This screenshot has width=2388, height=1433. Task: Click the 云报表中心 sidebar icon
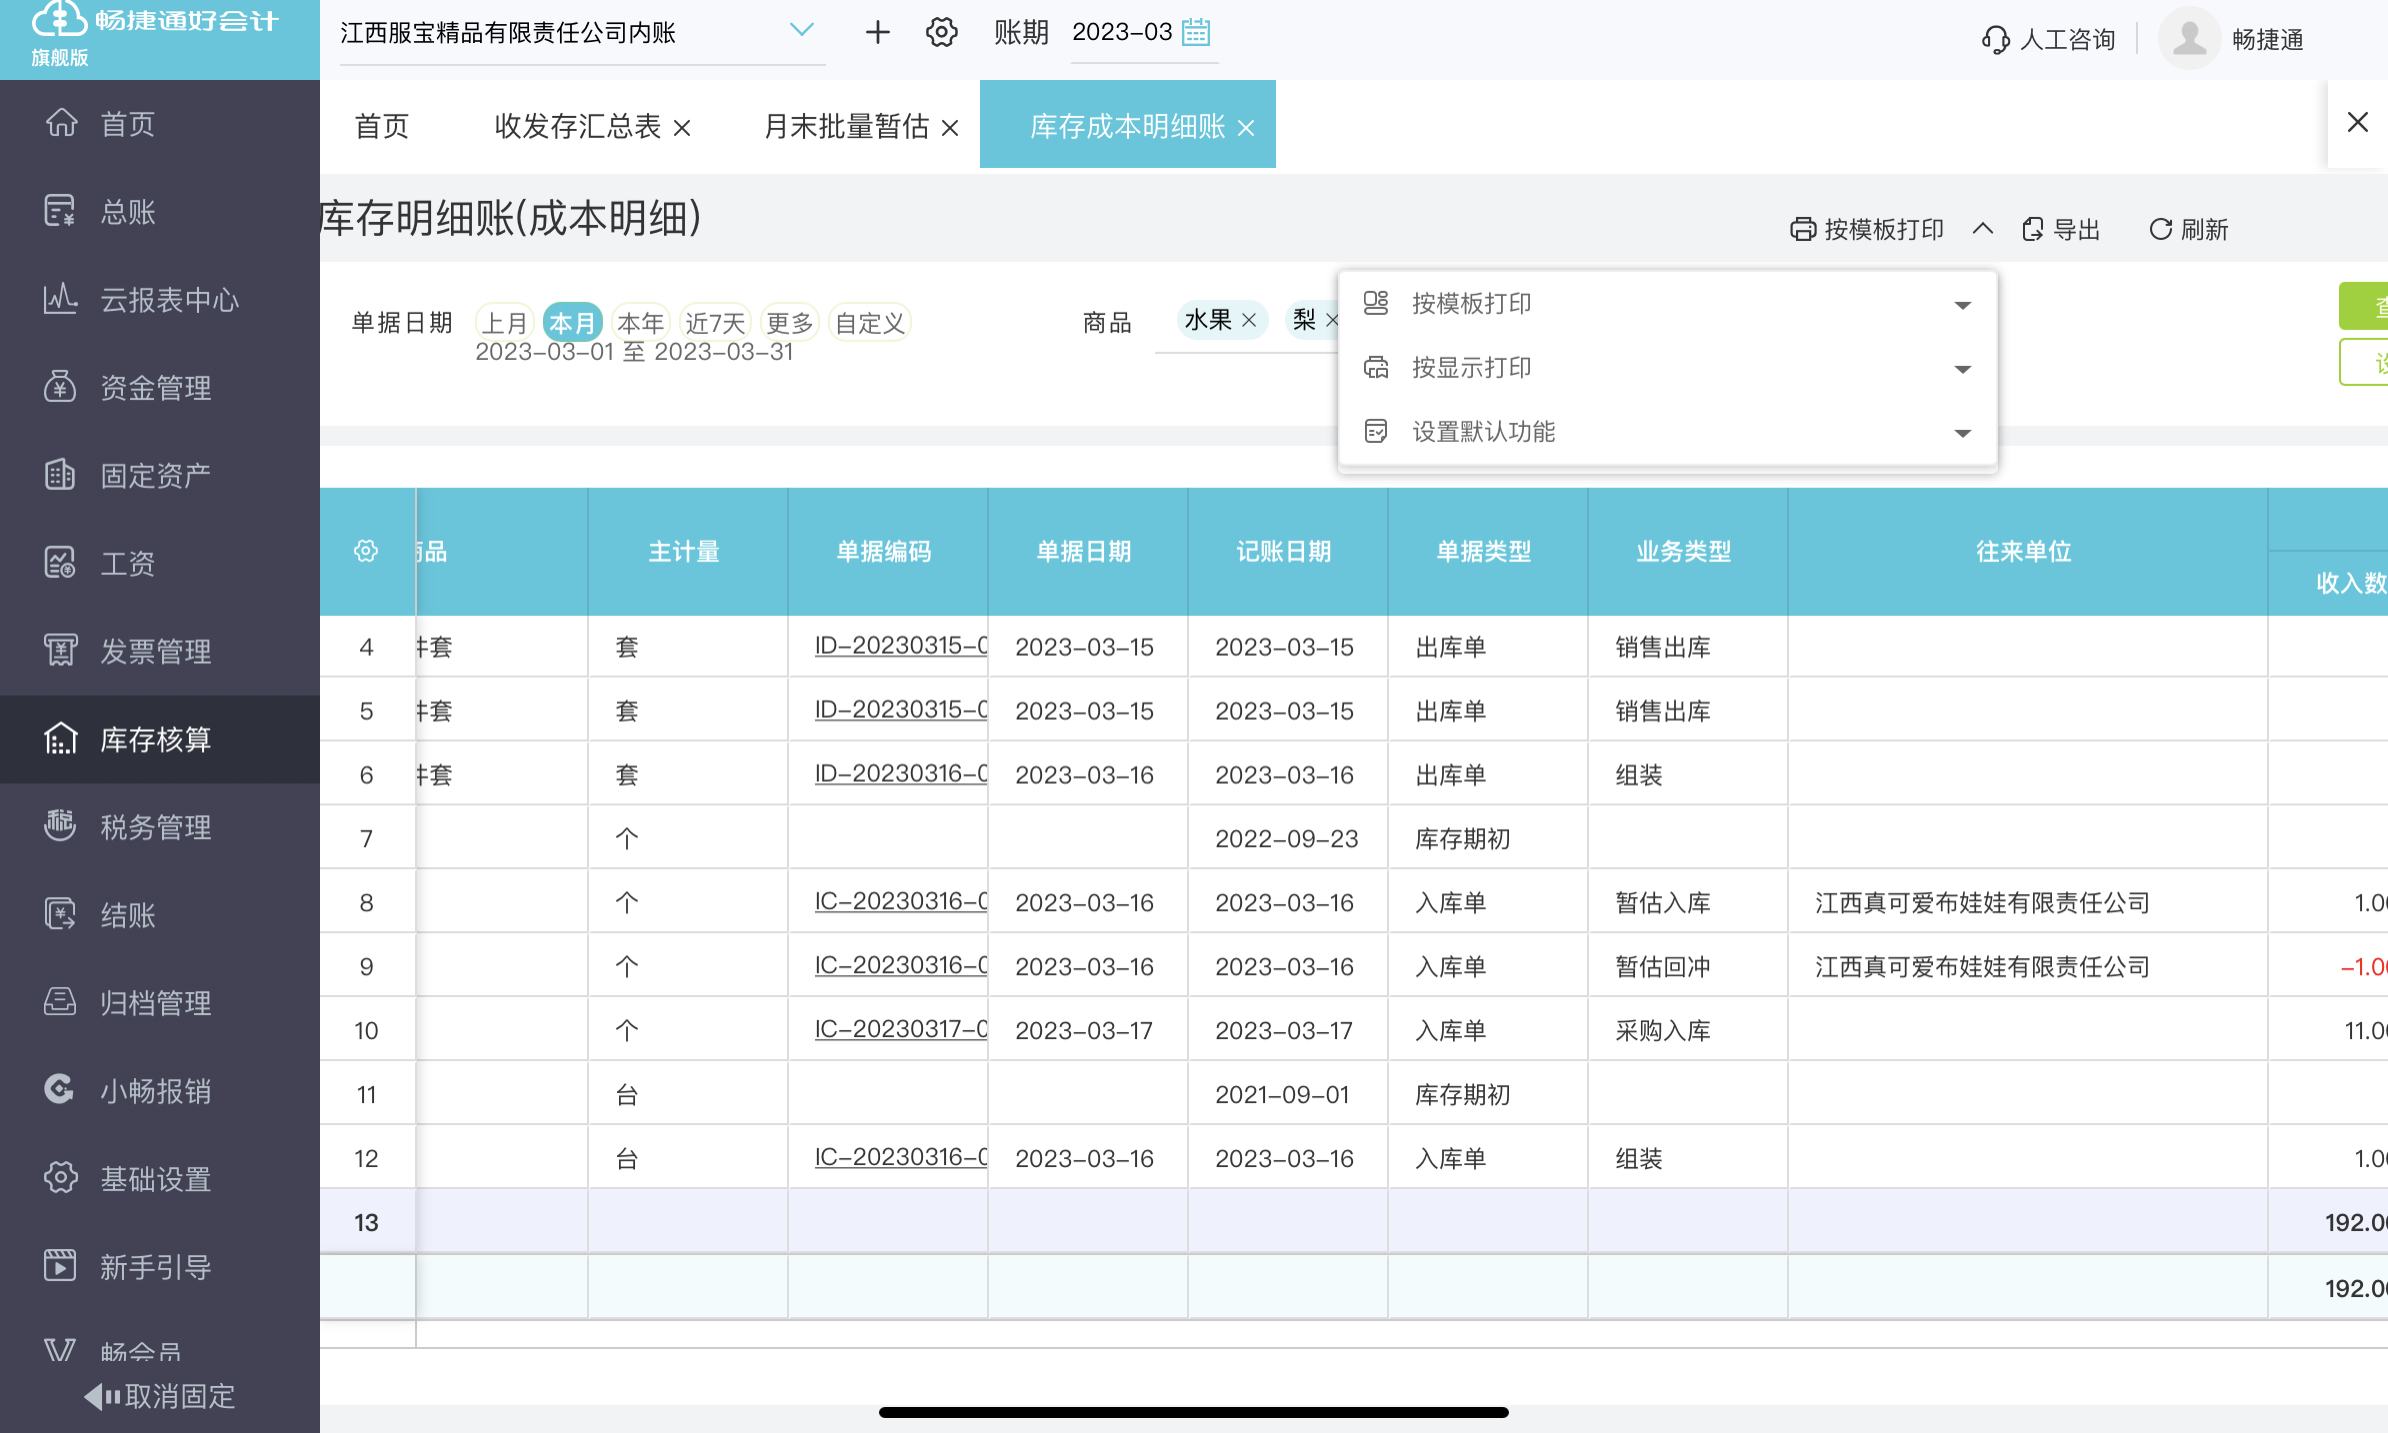(x=60, y=299)
